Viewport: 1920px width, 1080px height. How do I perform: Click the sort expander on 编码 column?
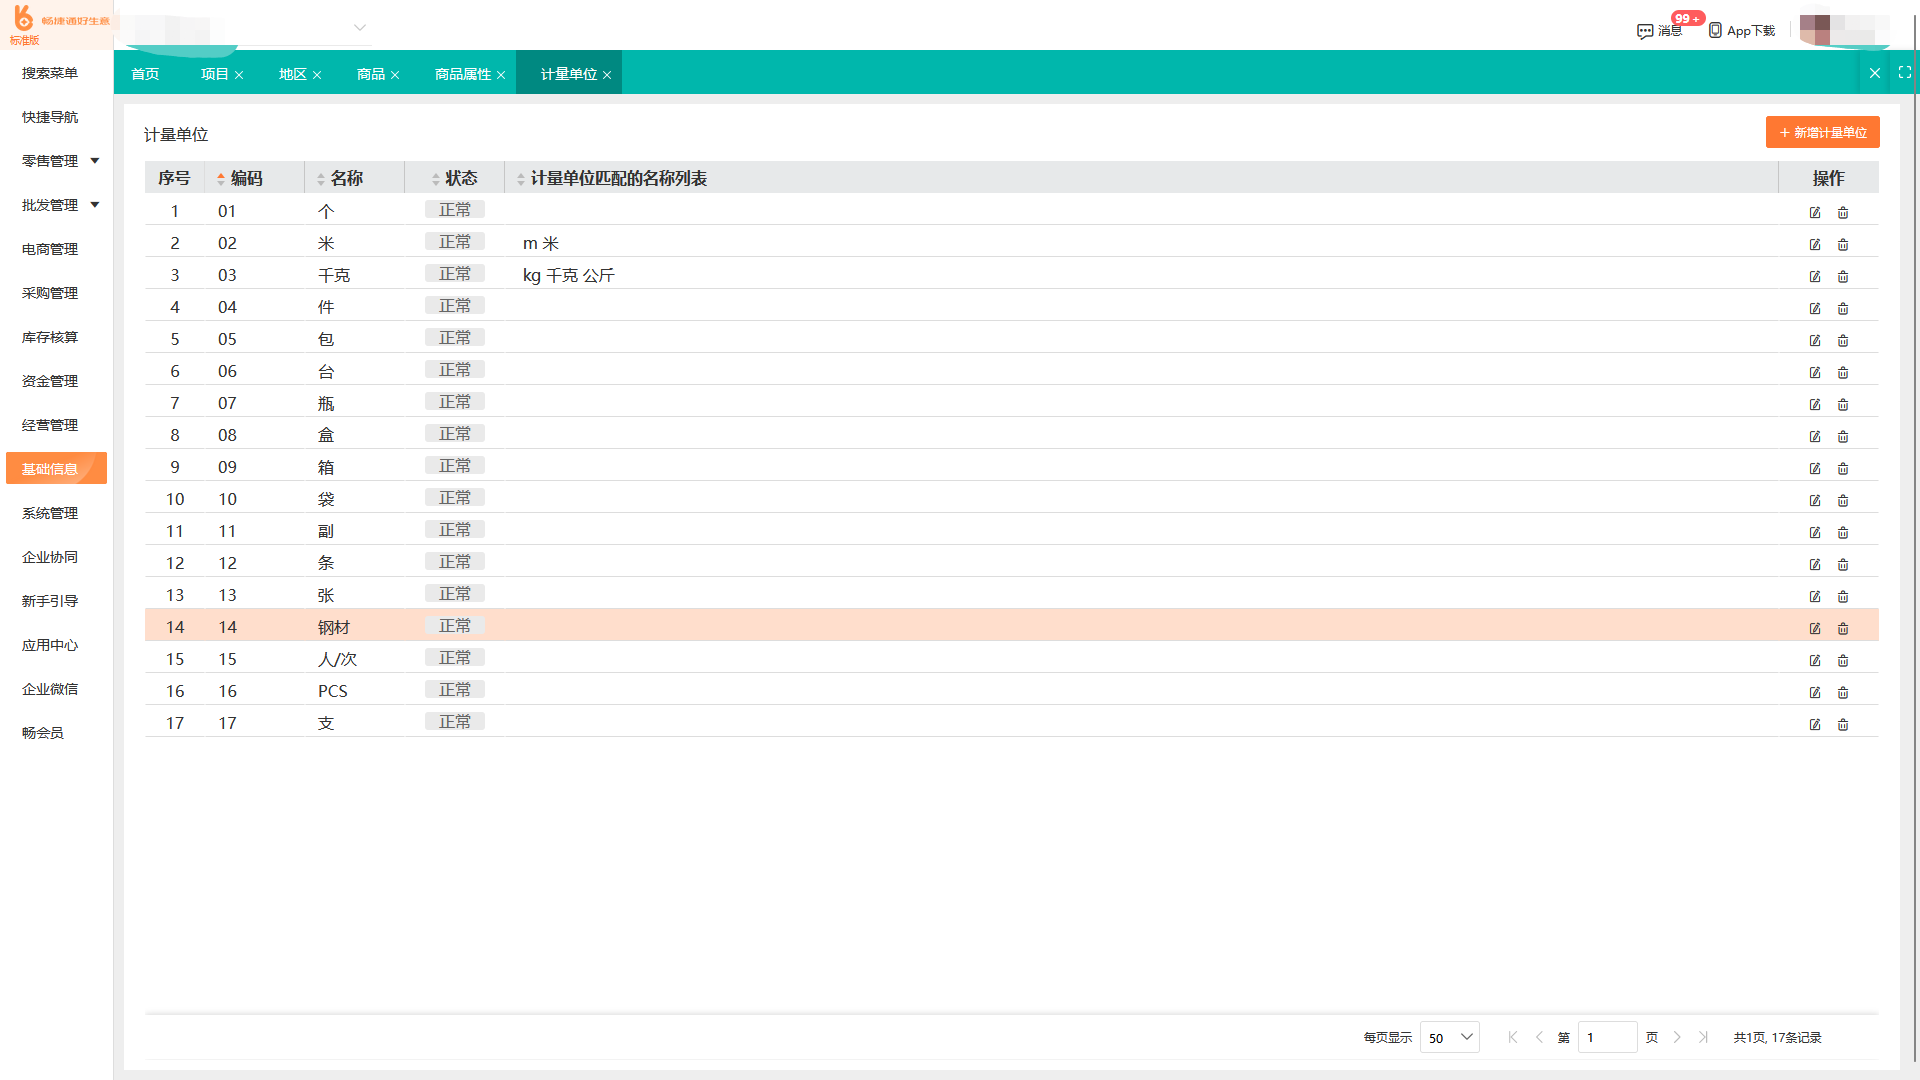[x=215, y=178]
